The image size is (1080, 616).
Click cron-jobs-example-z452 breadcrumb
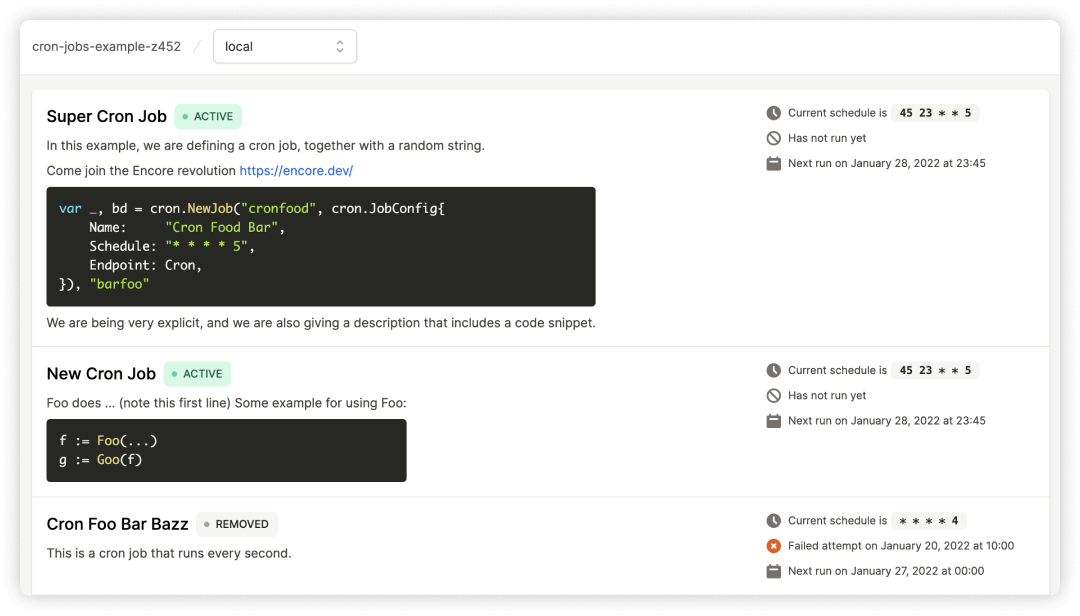point(106,47)
